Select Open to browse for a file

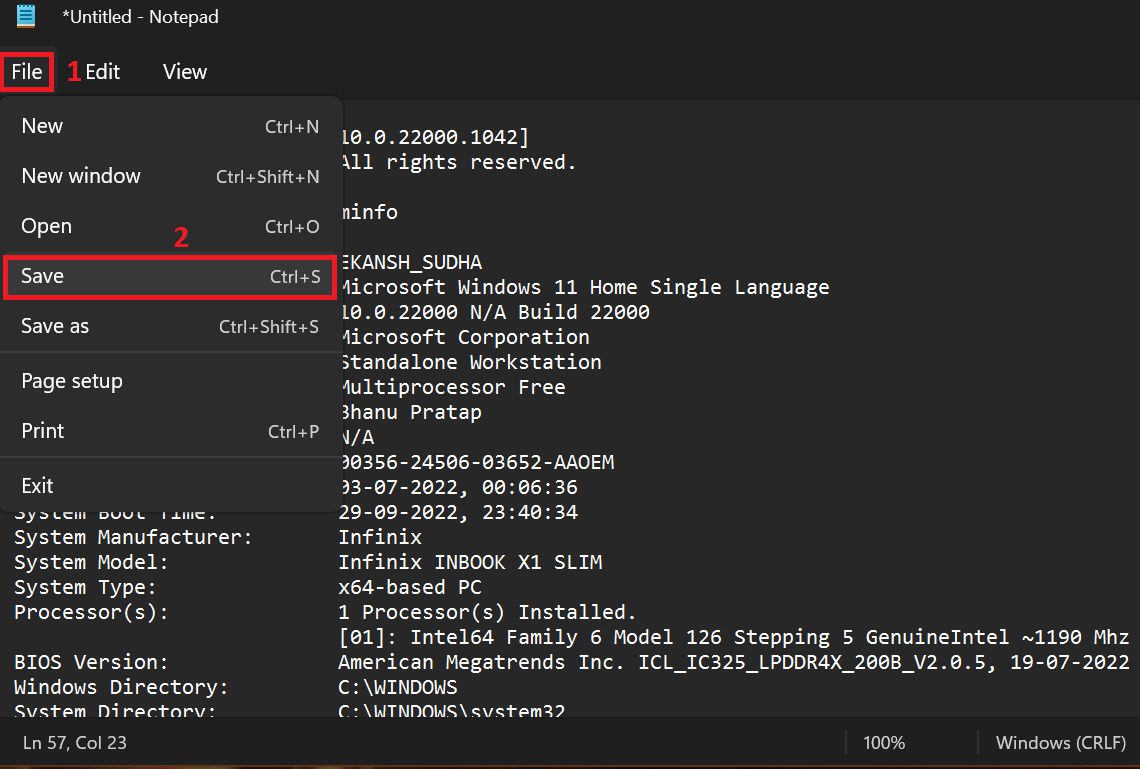46,226
